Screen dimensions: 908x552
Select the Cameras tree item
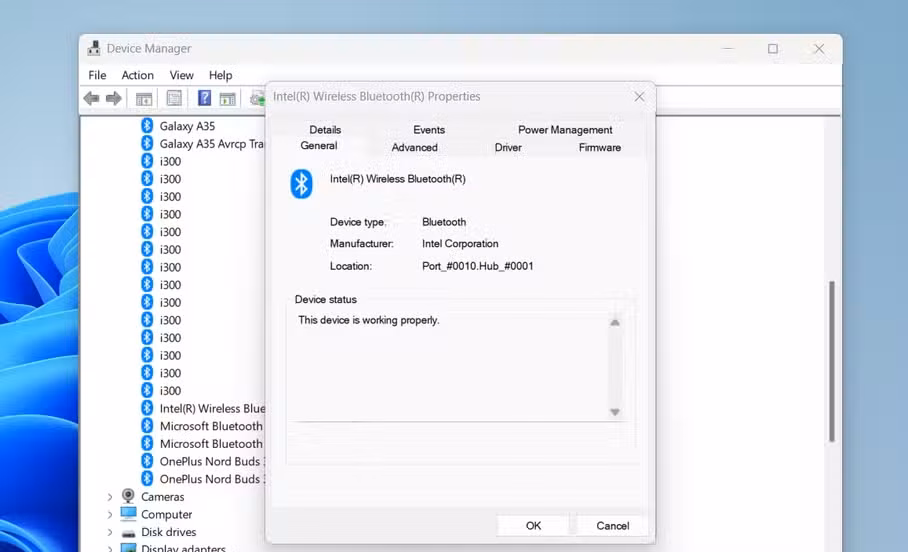162,497
